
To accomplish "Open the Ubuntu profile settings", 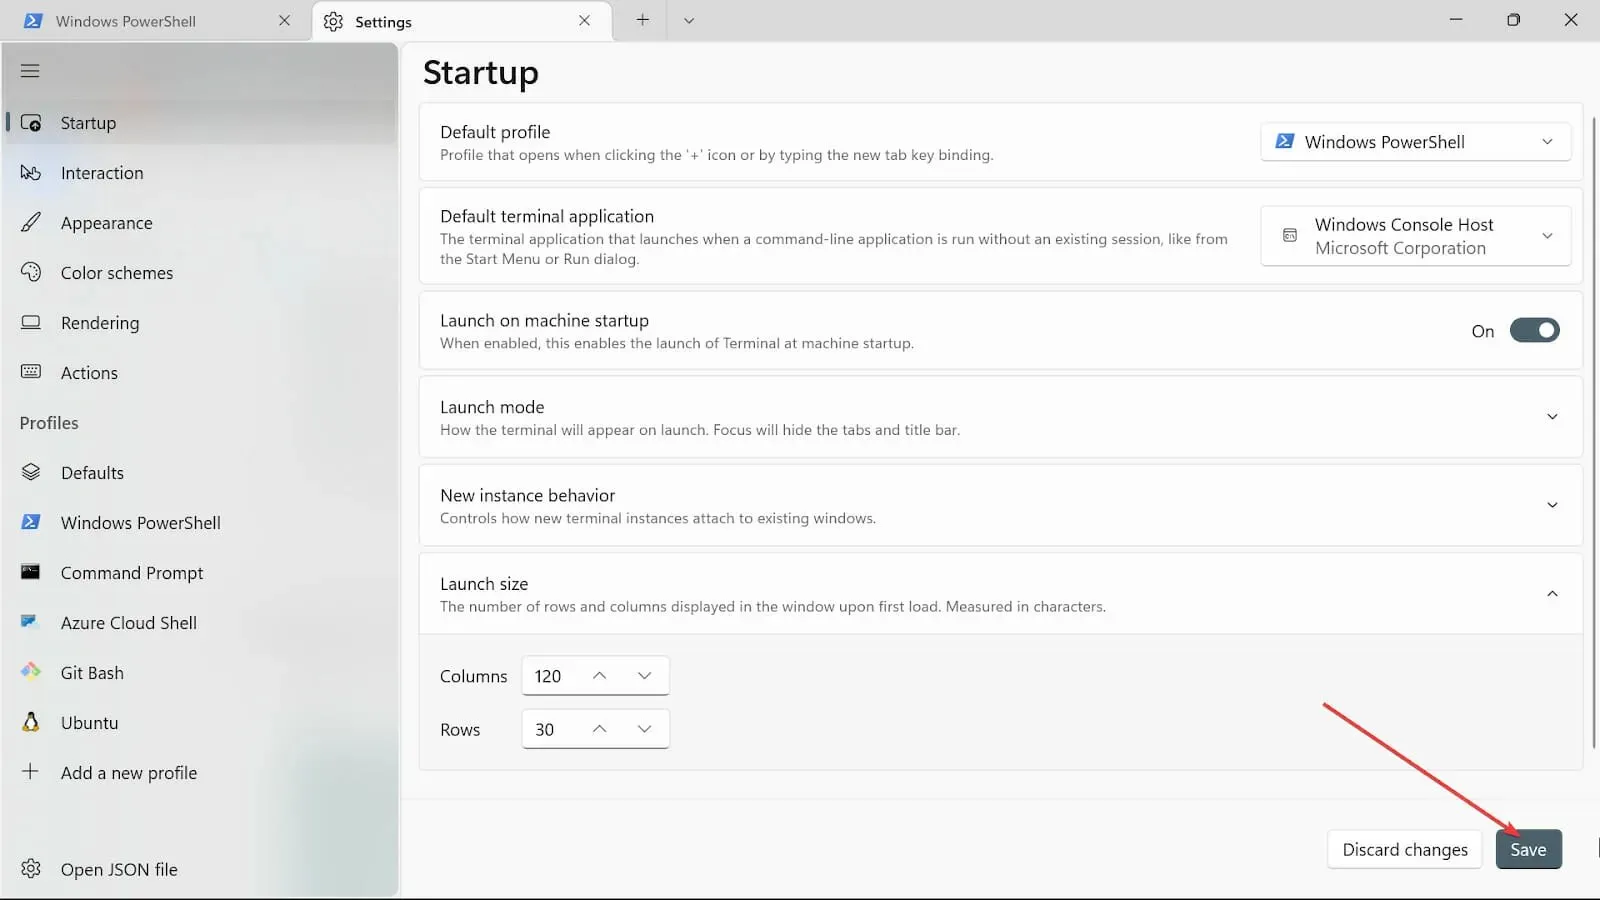I will (x=200, y=723).
